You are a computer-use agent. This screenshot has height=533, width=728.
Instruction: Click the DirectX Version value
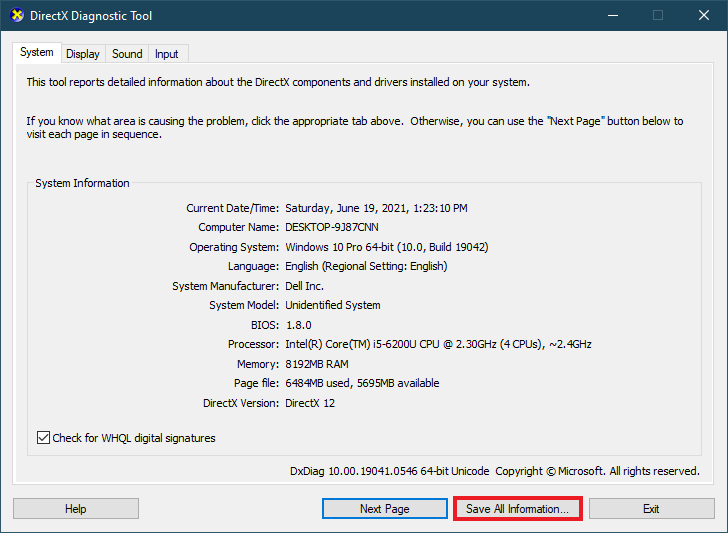click(310, 403)
